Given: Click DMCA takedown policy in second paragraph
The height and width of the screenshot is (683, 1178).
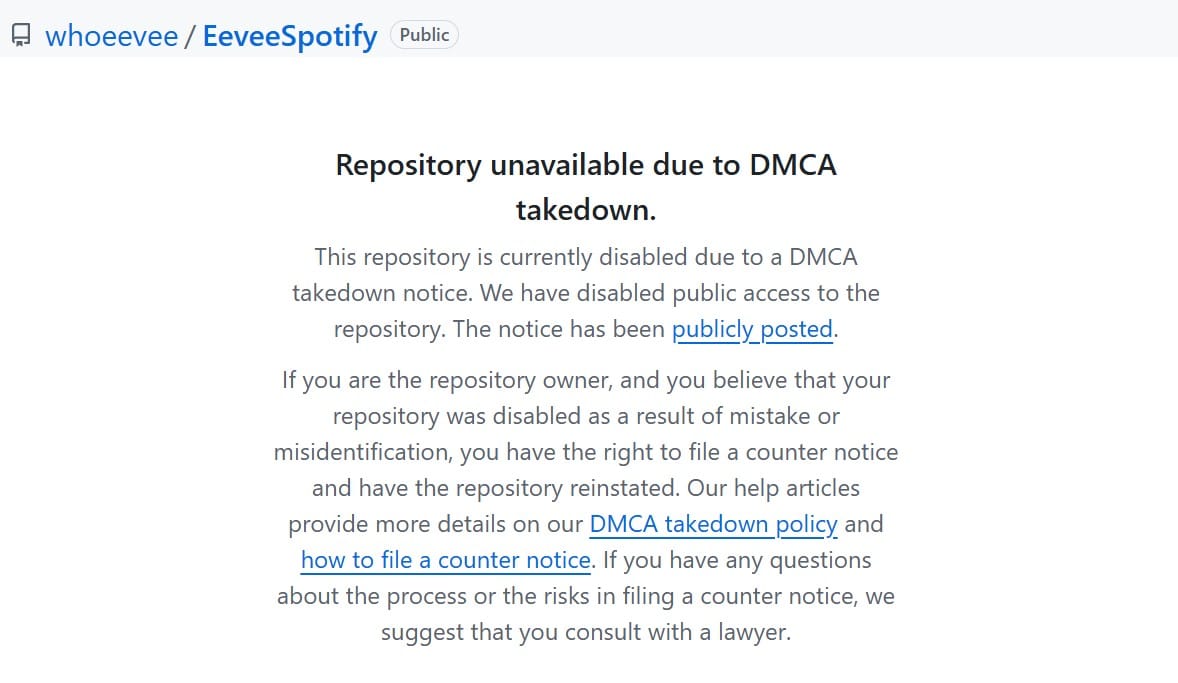Looking at the screenshot, I should [714, 524].
